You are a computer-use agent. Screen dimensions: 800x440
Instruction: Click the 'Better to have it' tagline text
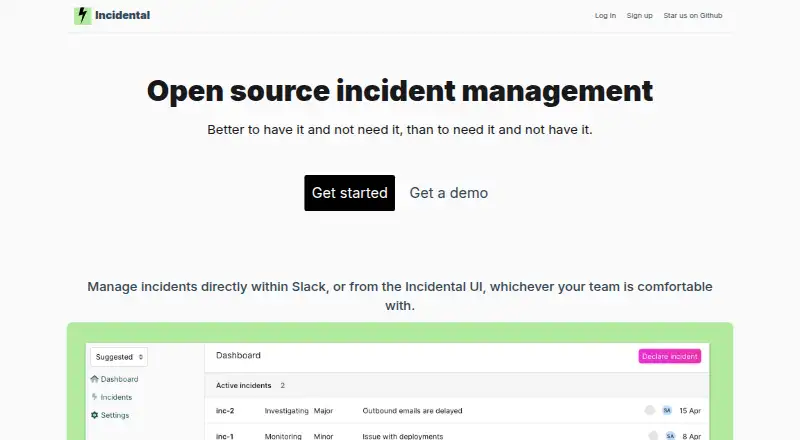[x=400, y=130]
